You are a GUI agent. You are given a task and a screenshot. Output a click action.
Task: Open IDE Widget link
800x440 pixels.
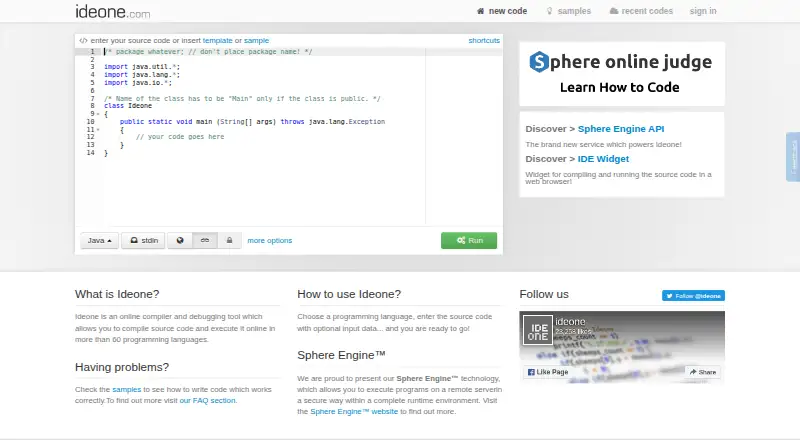603,159
